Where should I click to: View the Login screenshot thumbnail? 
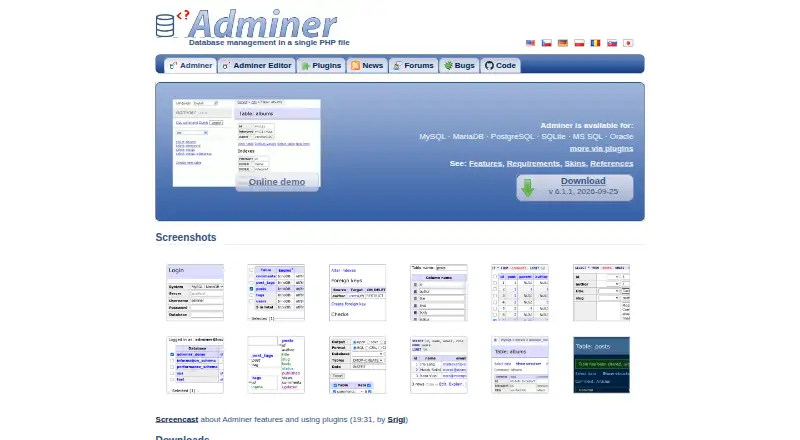195,292
